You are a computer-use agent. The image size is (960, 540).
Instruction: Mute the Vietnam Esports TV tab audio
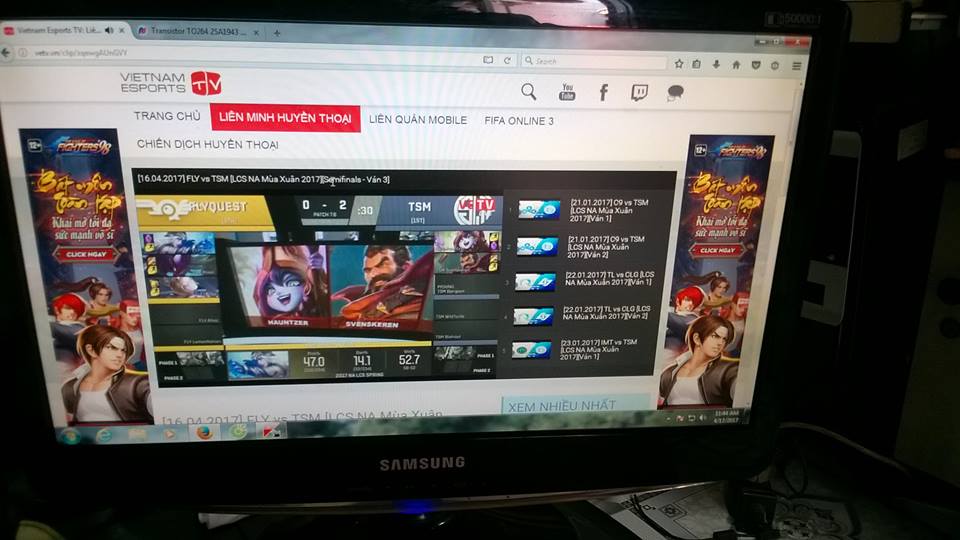click(x=108, y=30)
